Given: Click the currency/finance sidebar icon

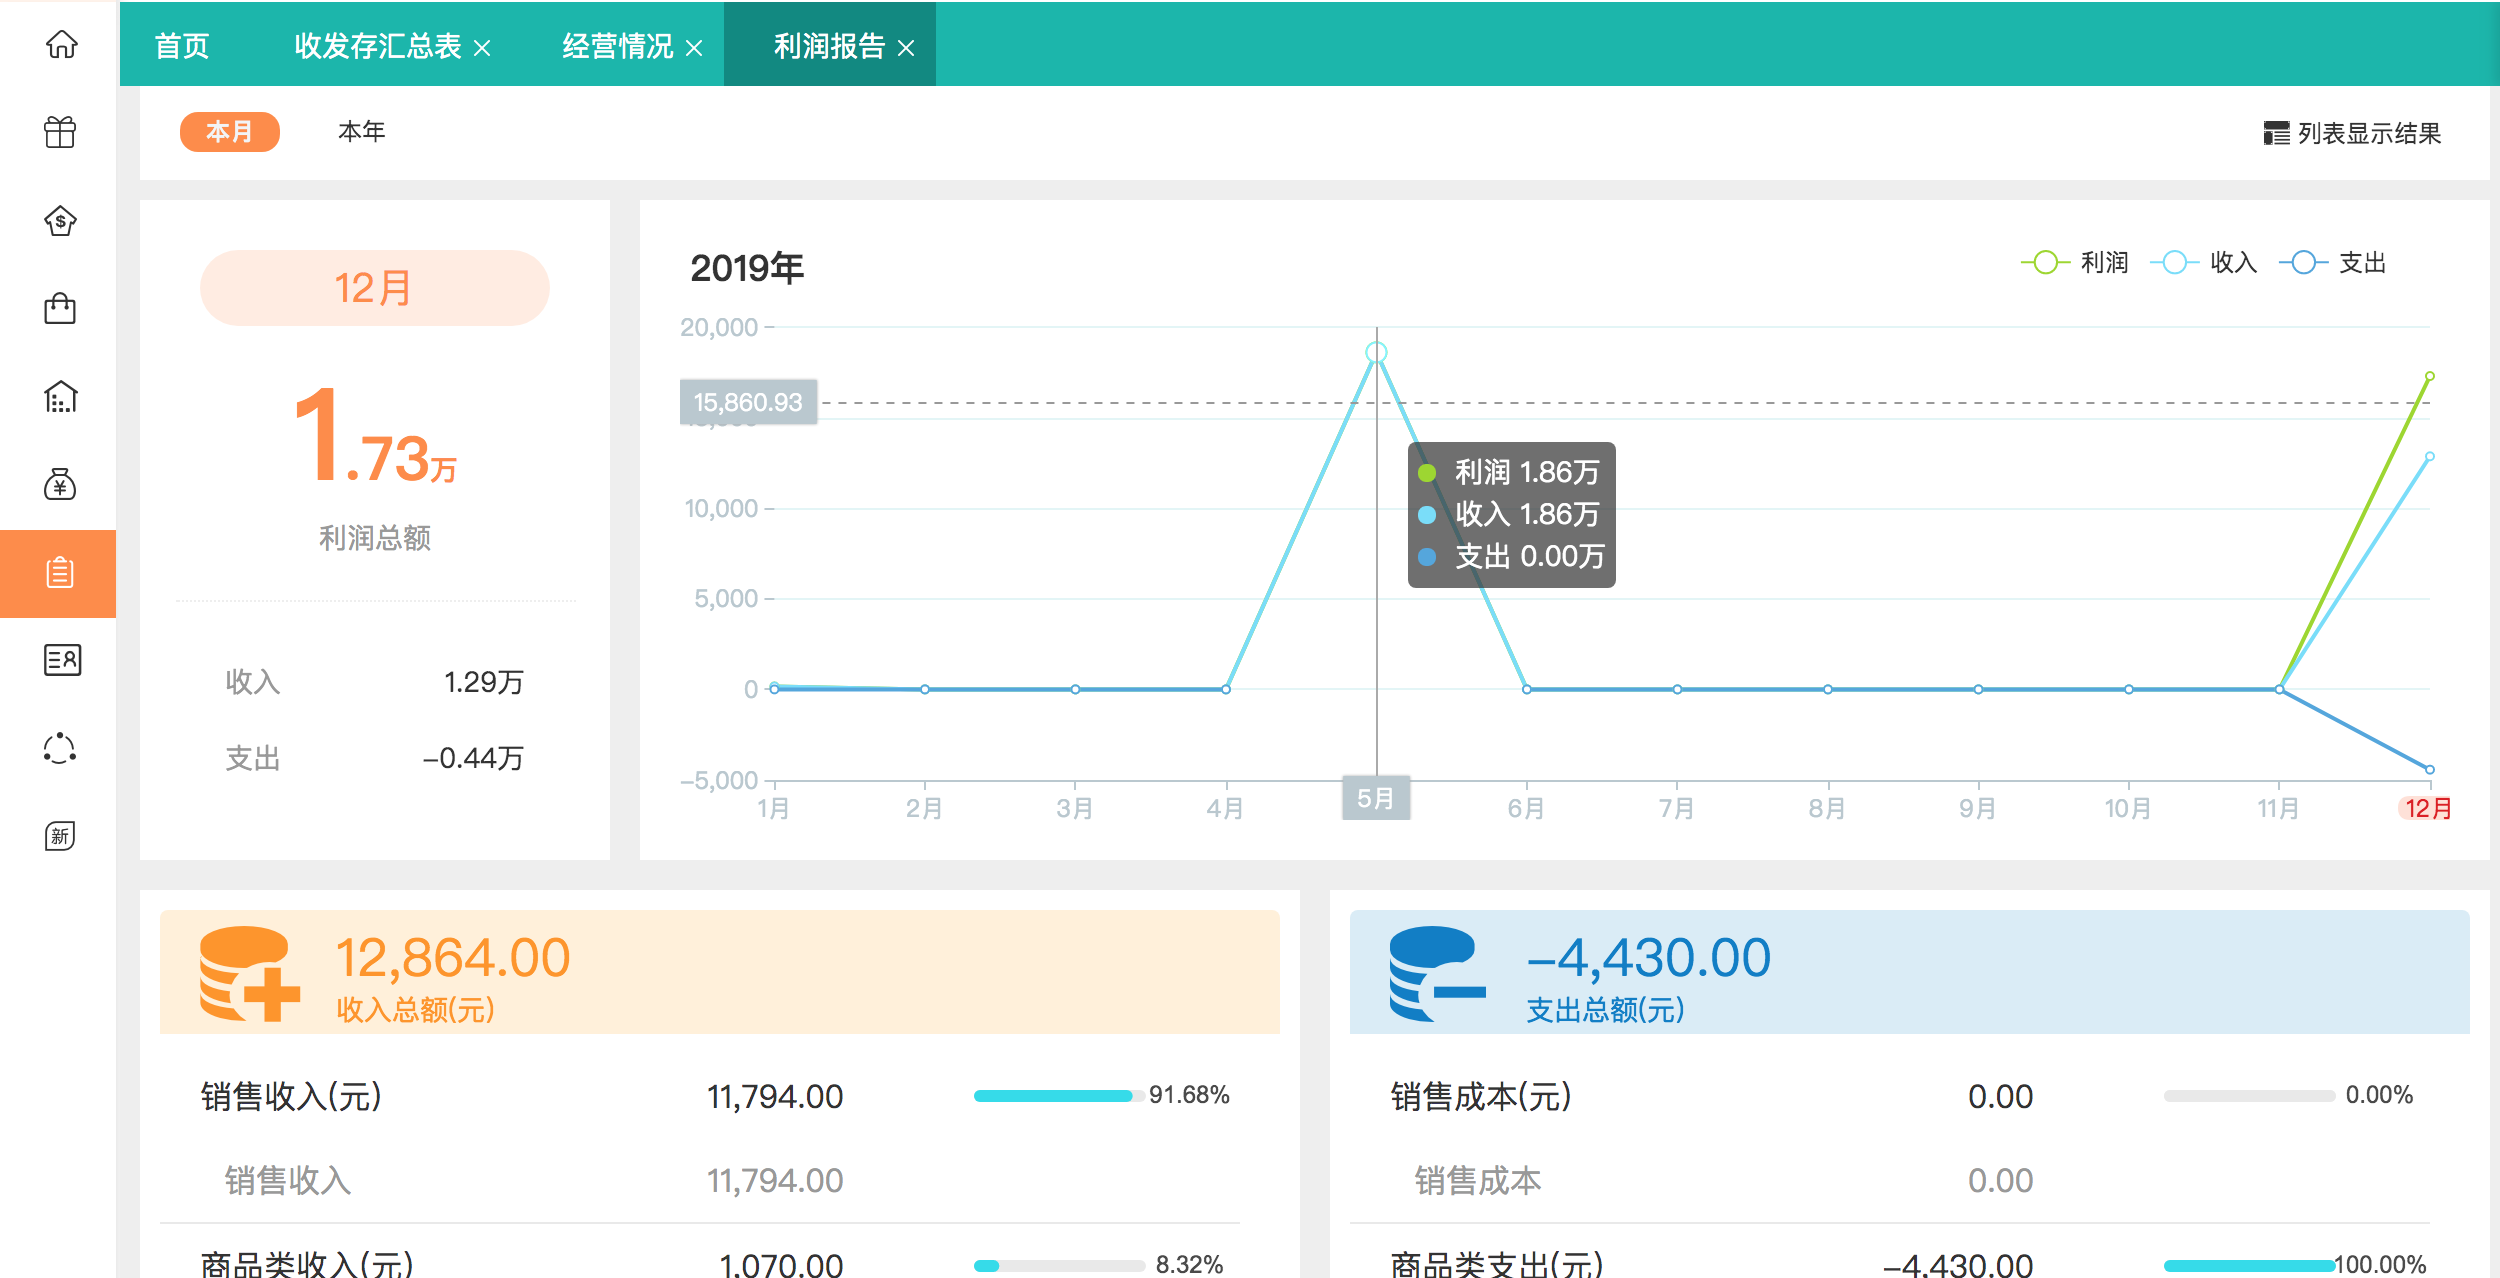Looking at the screenshot, I should pyautogui.click(x=60, y=484).
